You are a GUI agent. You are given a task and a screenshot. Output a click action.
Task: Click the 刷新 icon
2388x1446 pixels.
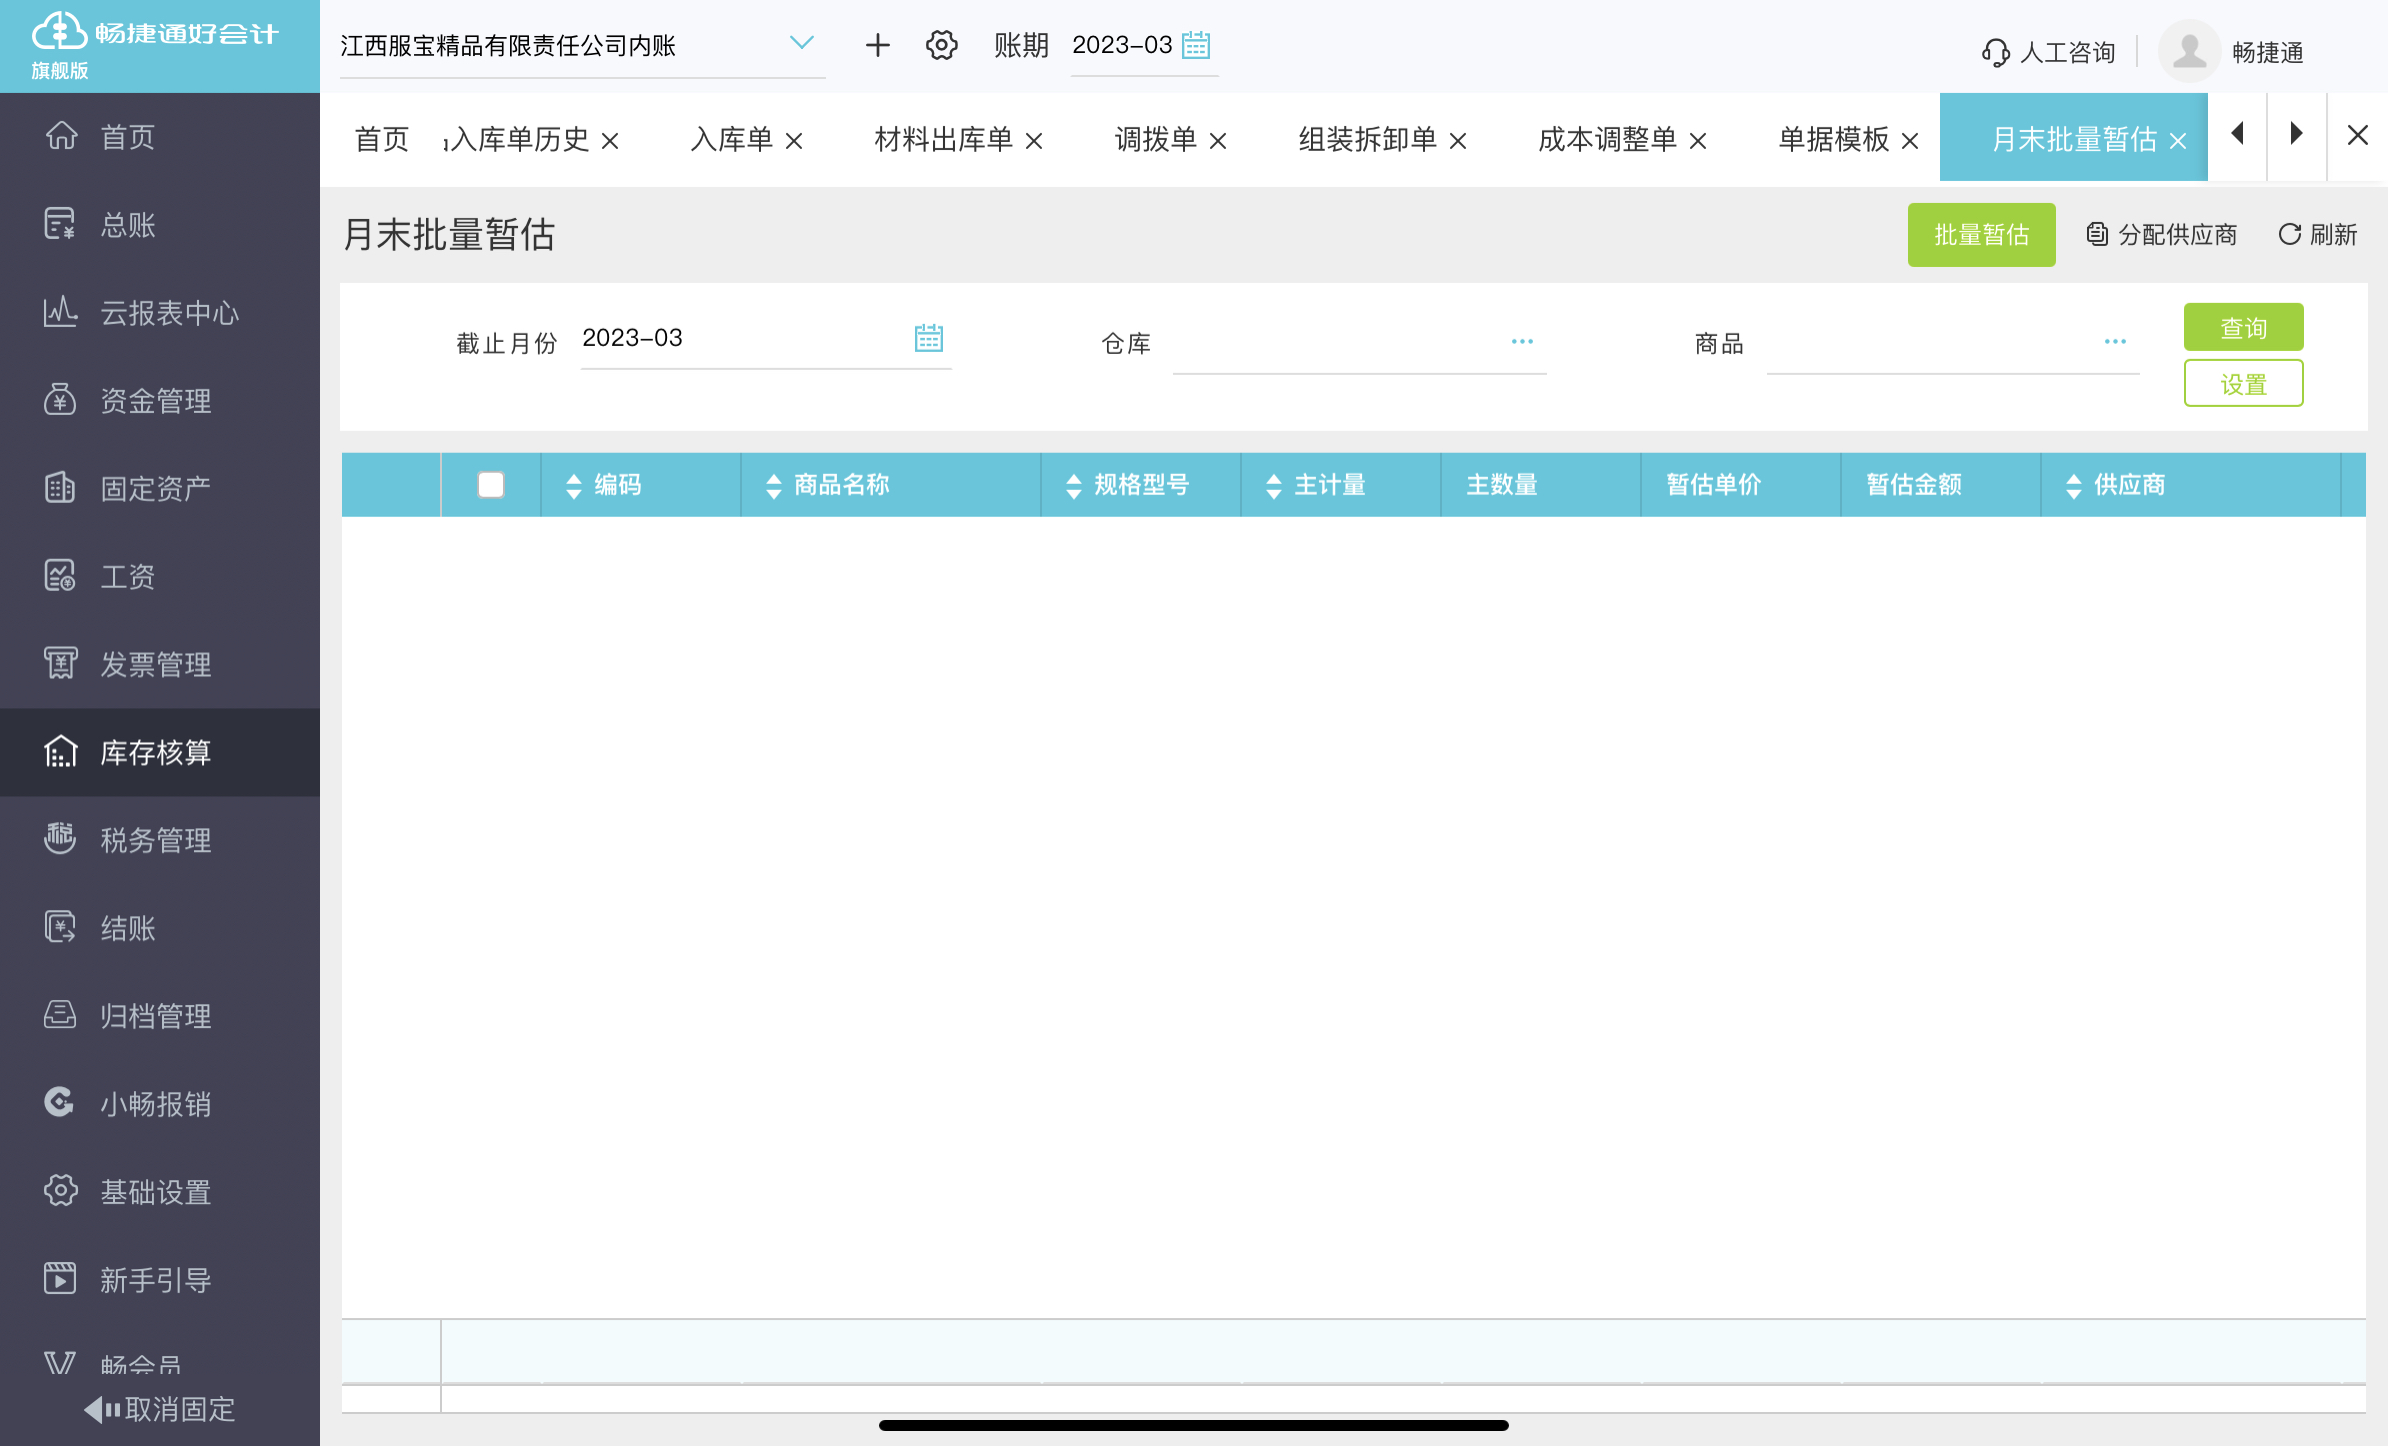[2287, 235]
